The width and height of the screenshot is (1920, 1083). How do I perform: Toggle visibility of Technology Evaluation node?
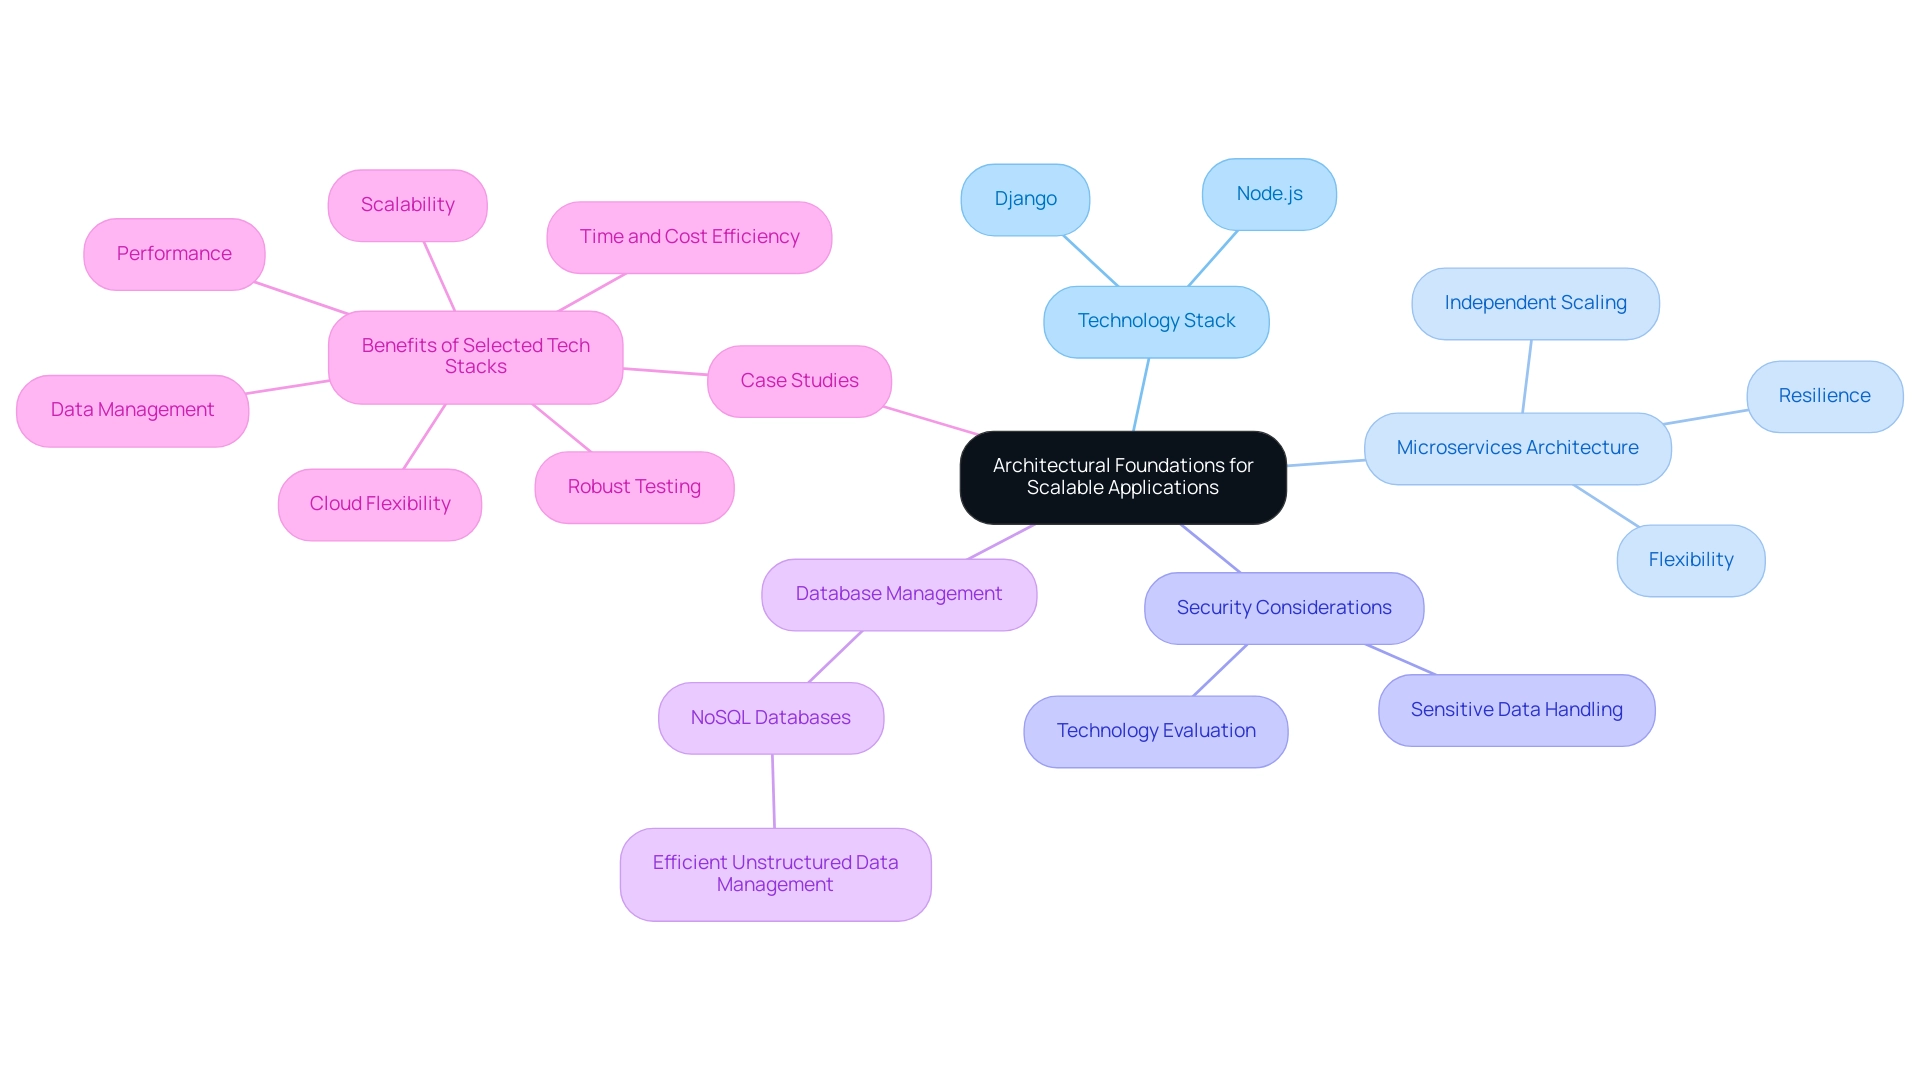tap(1158, 729)
